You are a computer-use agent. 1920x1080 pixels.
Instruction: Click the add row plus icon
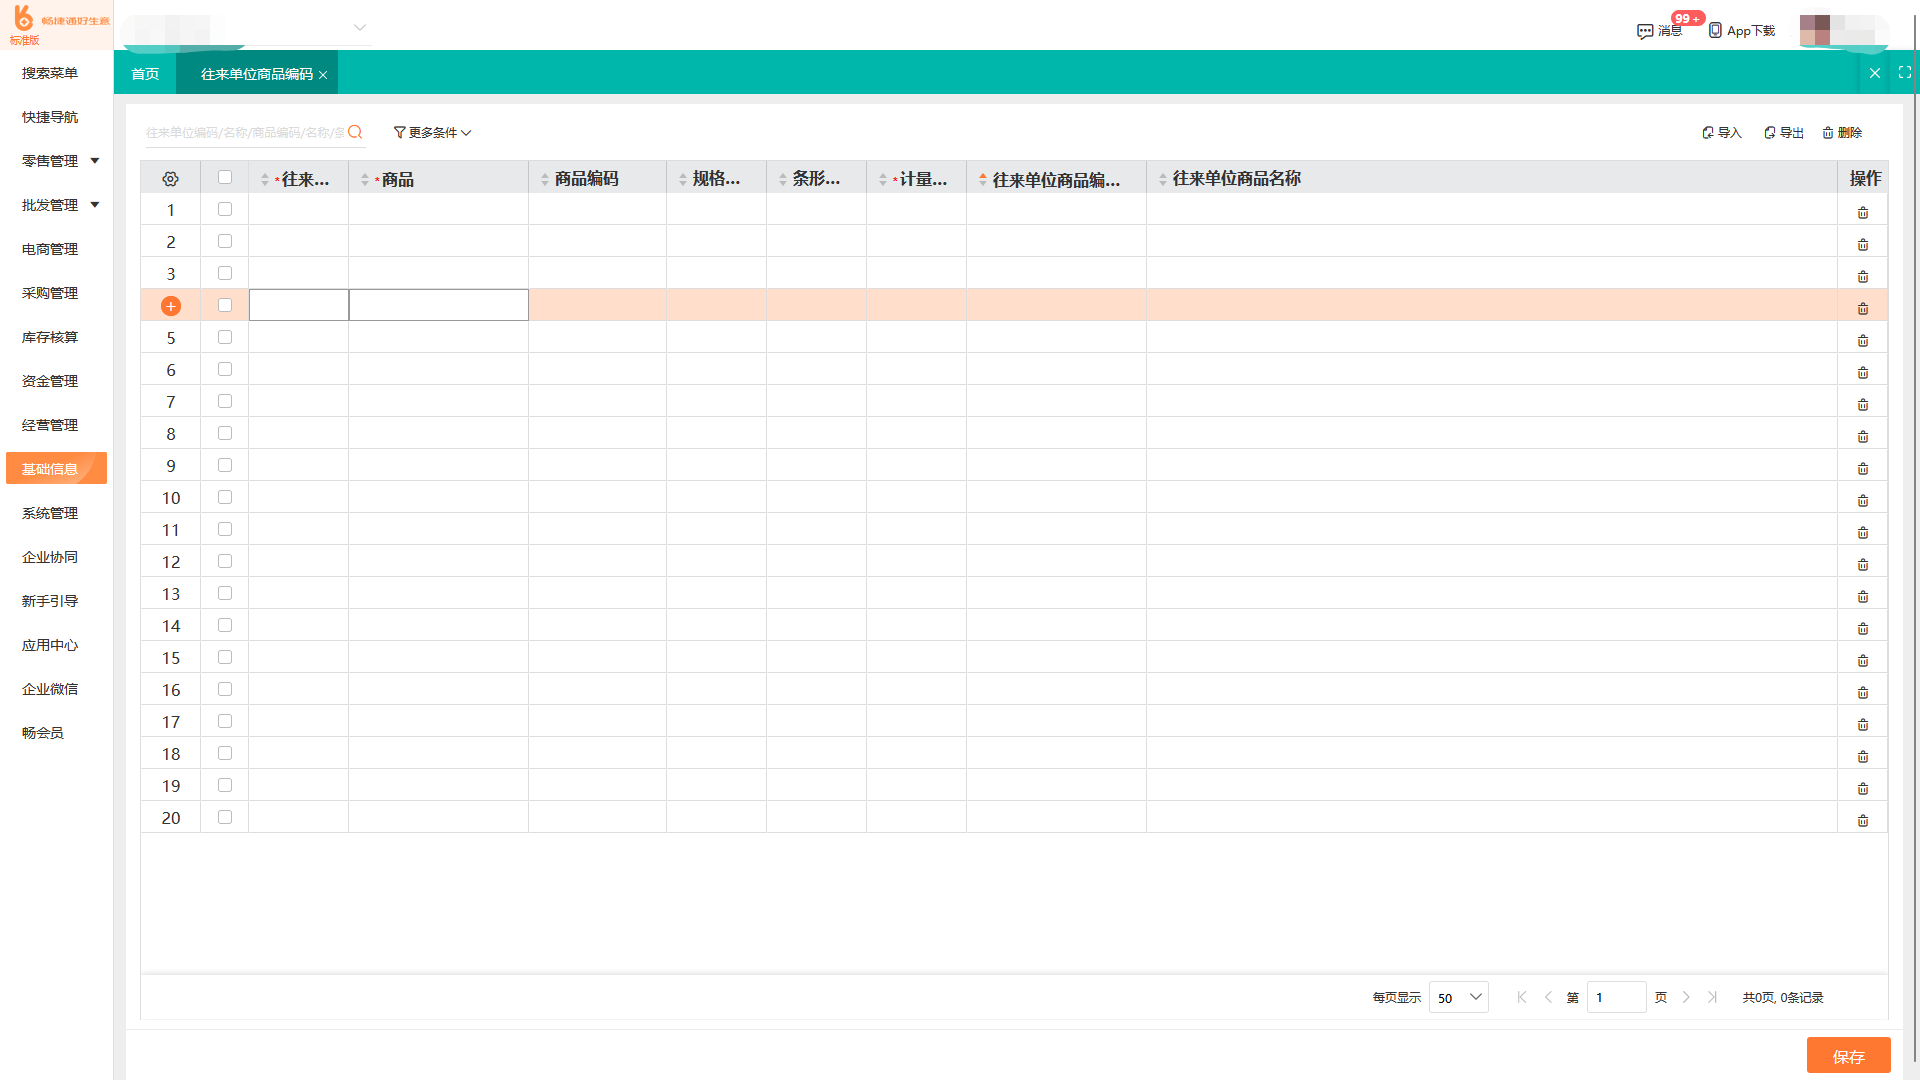click(171, 306)
